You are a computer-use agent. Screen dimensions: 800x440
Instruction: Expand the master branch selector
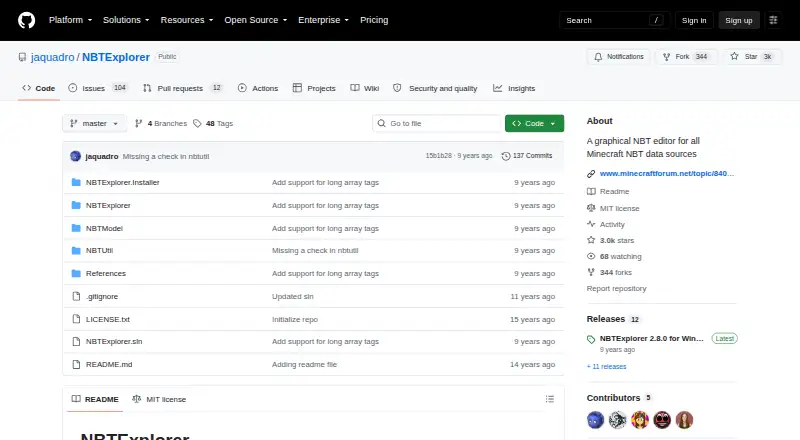(94, 124)
